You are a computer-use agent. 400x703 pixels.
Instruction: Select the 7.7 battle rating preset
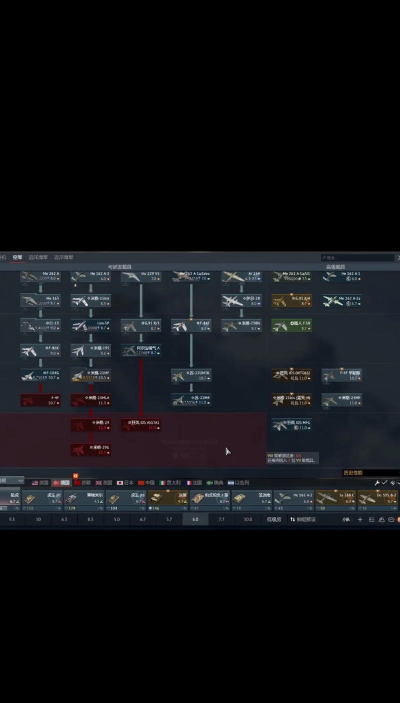coord(221,520)
